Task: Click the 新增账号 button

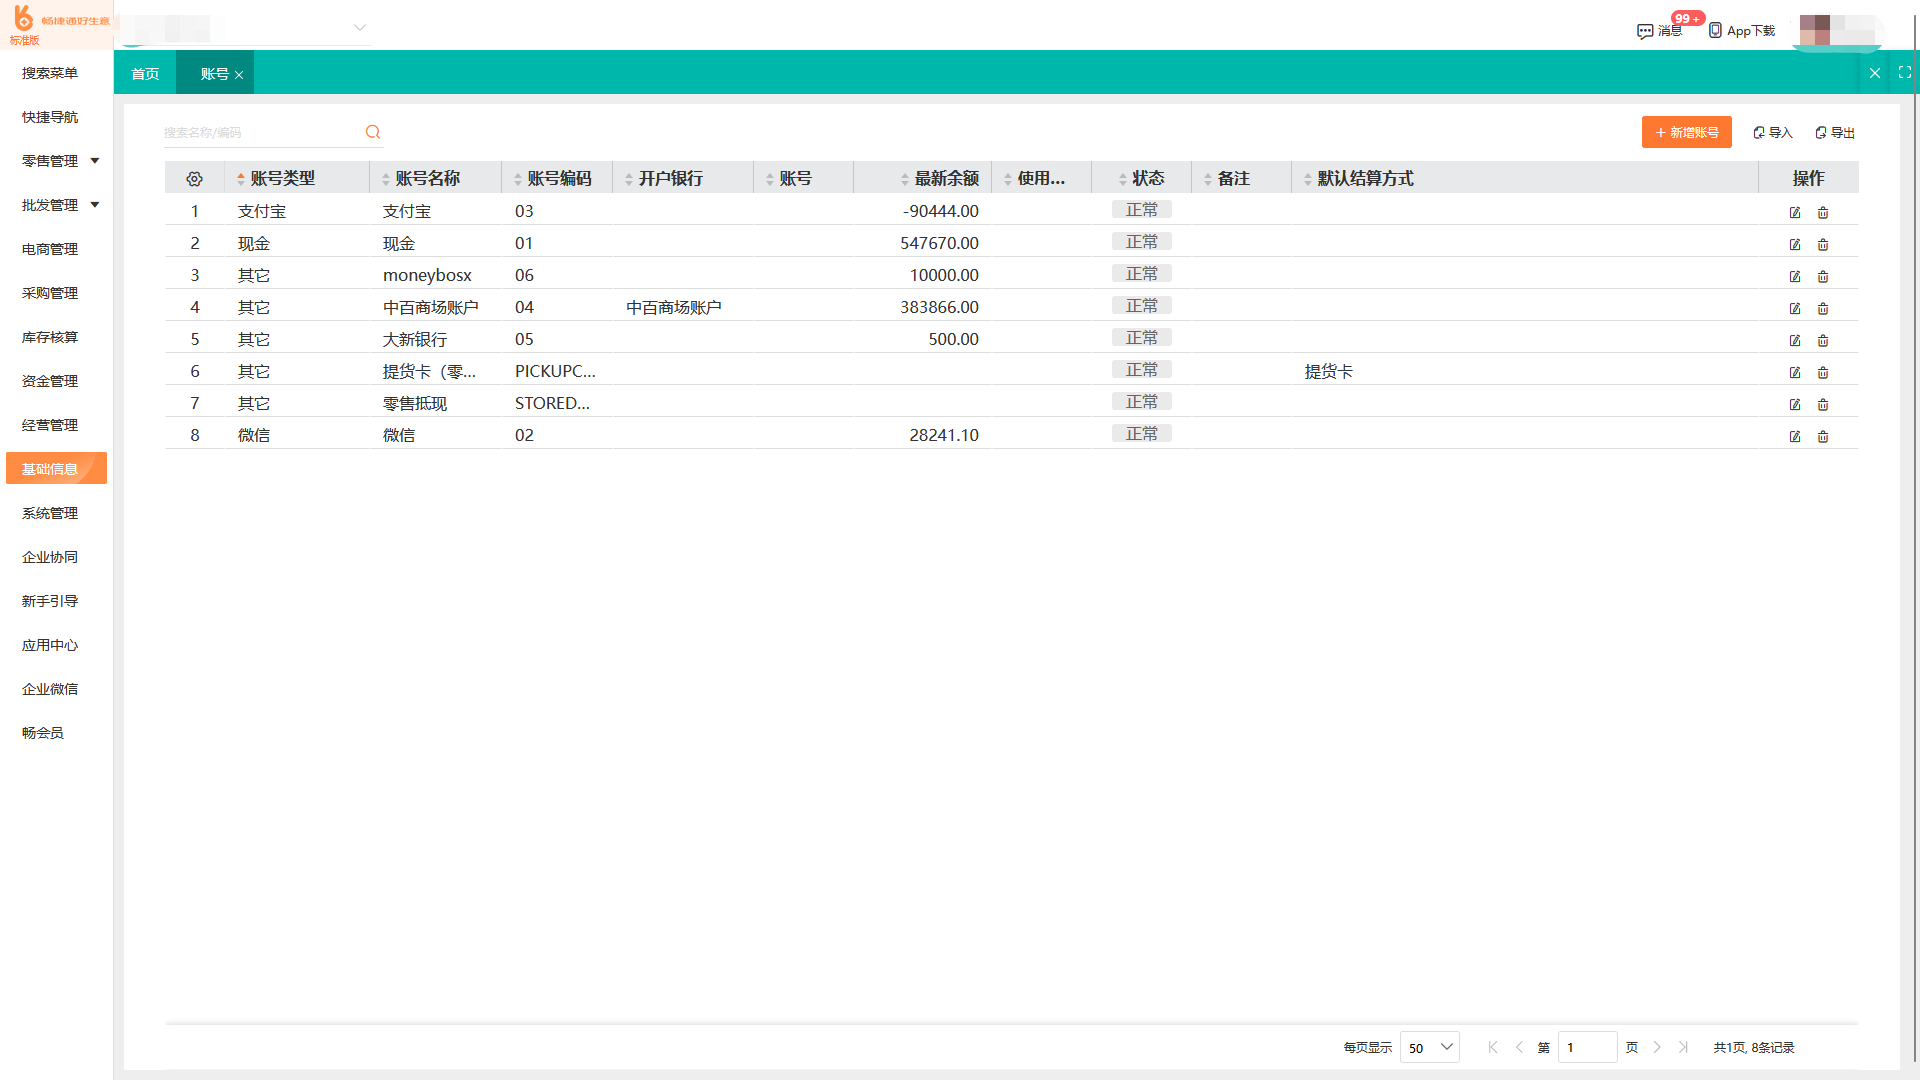Action: coord(1688,131)
